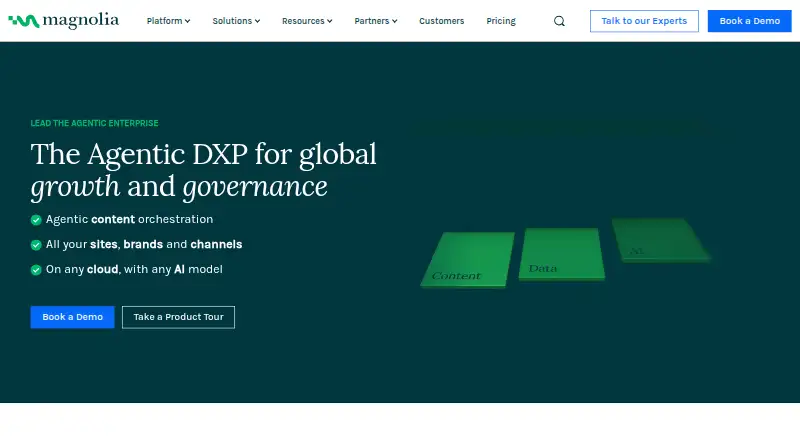Go to the Customers page

click(441, 21)
